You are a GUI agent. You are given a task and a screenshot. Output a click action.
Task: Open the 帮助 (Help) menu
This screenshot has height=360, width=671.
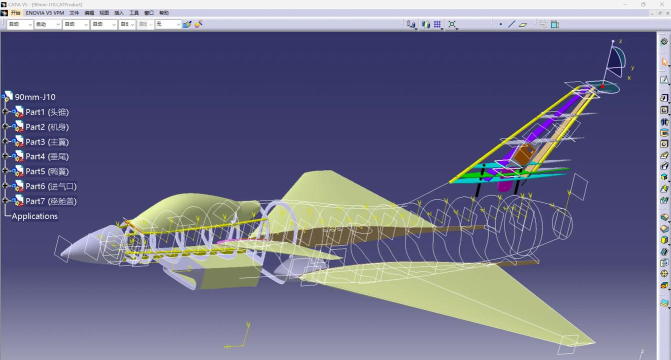[164, 13]
